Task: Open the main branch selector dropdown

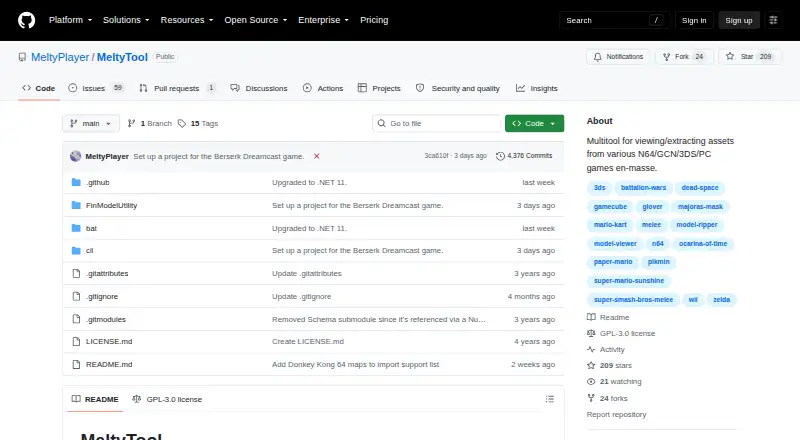Action: click(x=91, y=124)
